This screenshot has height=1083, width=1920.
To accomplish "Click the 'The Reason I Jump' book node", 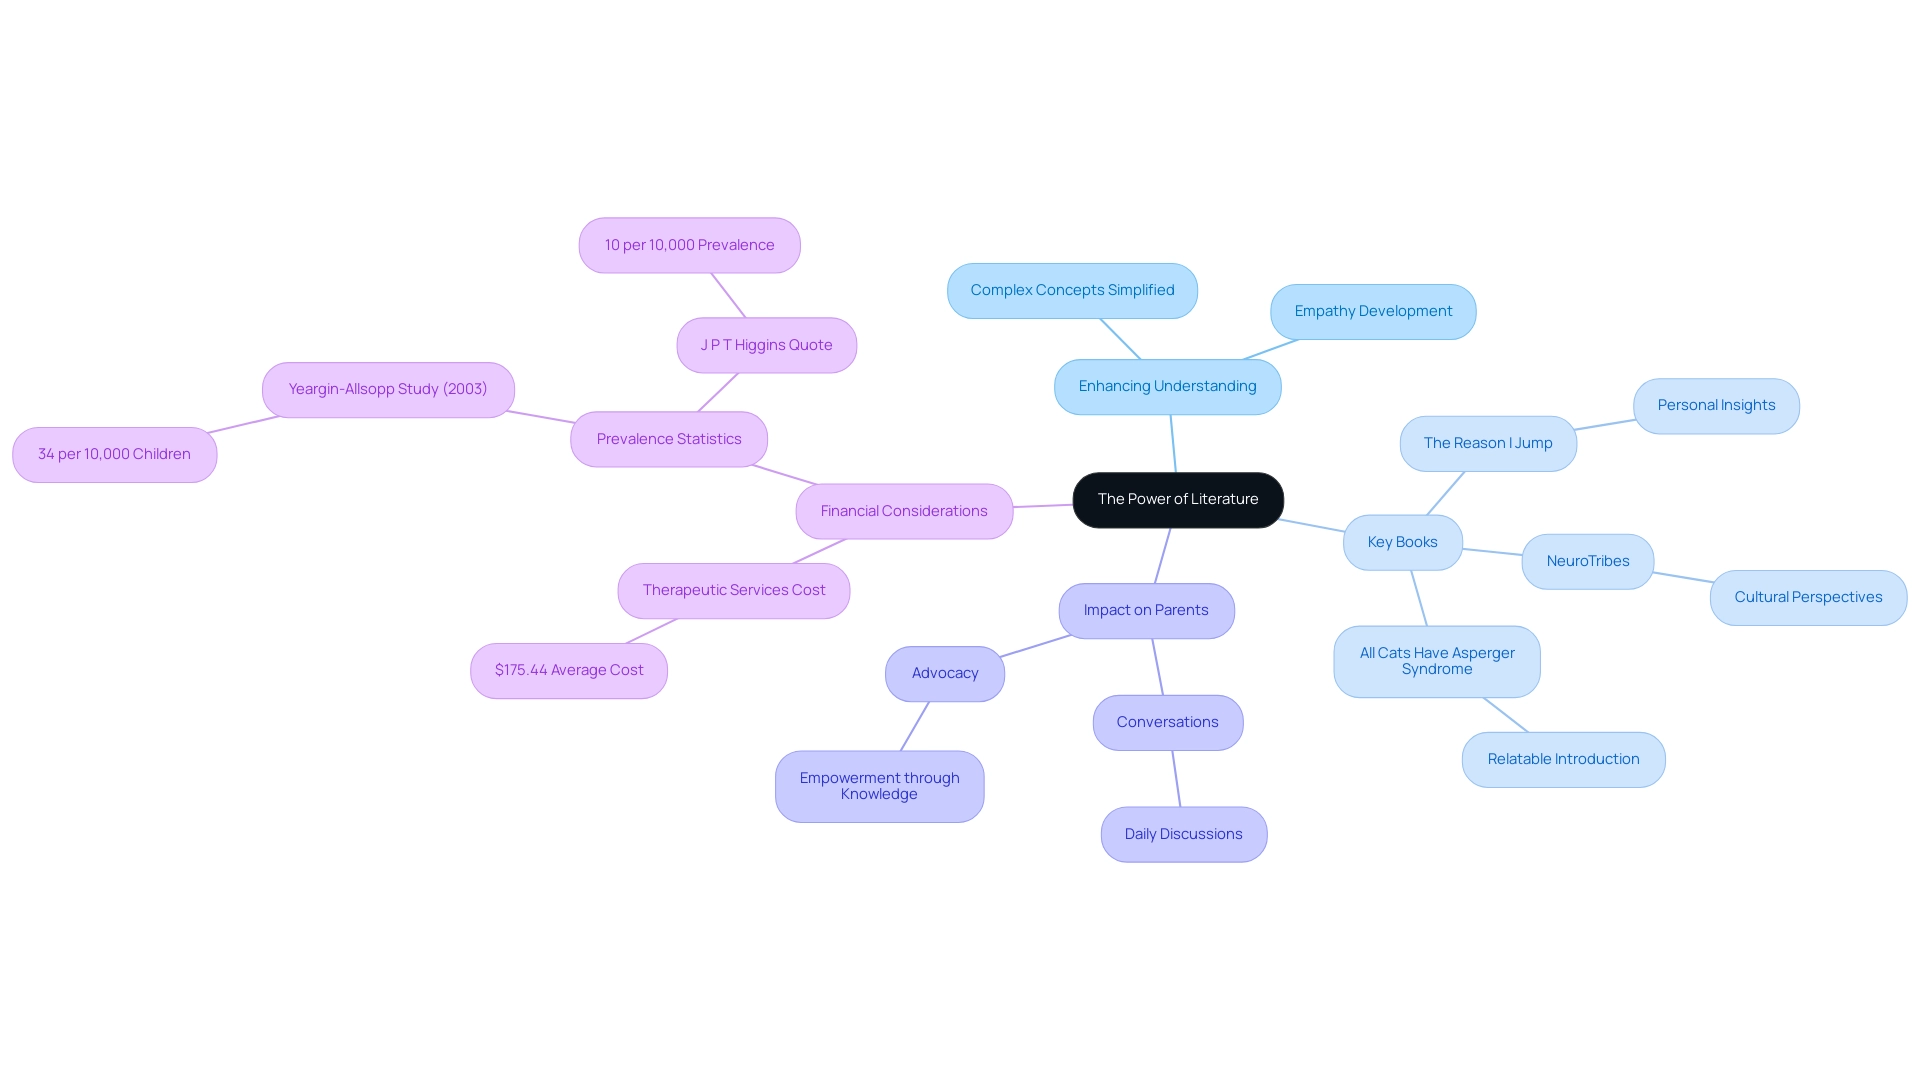I will (x=1487, y=442).
